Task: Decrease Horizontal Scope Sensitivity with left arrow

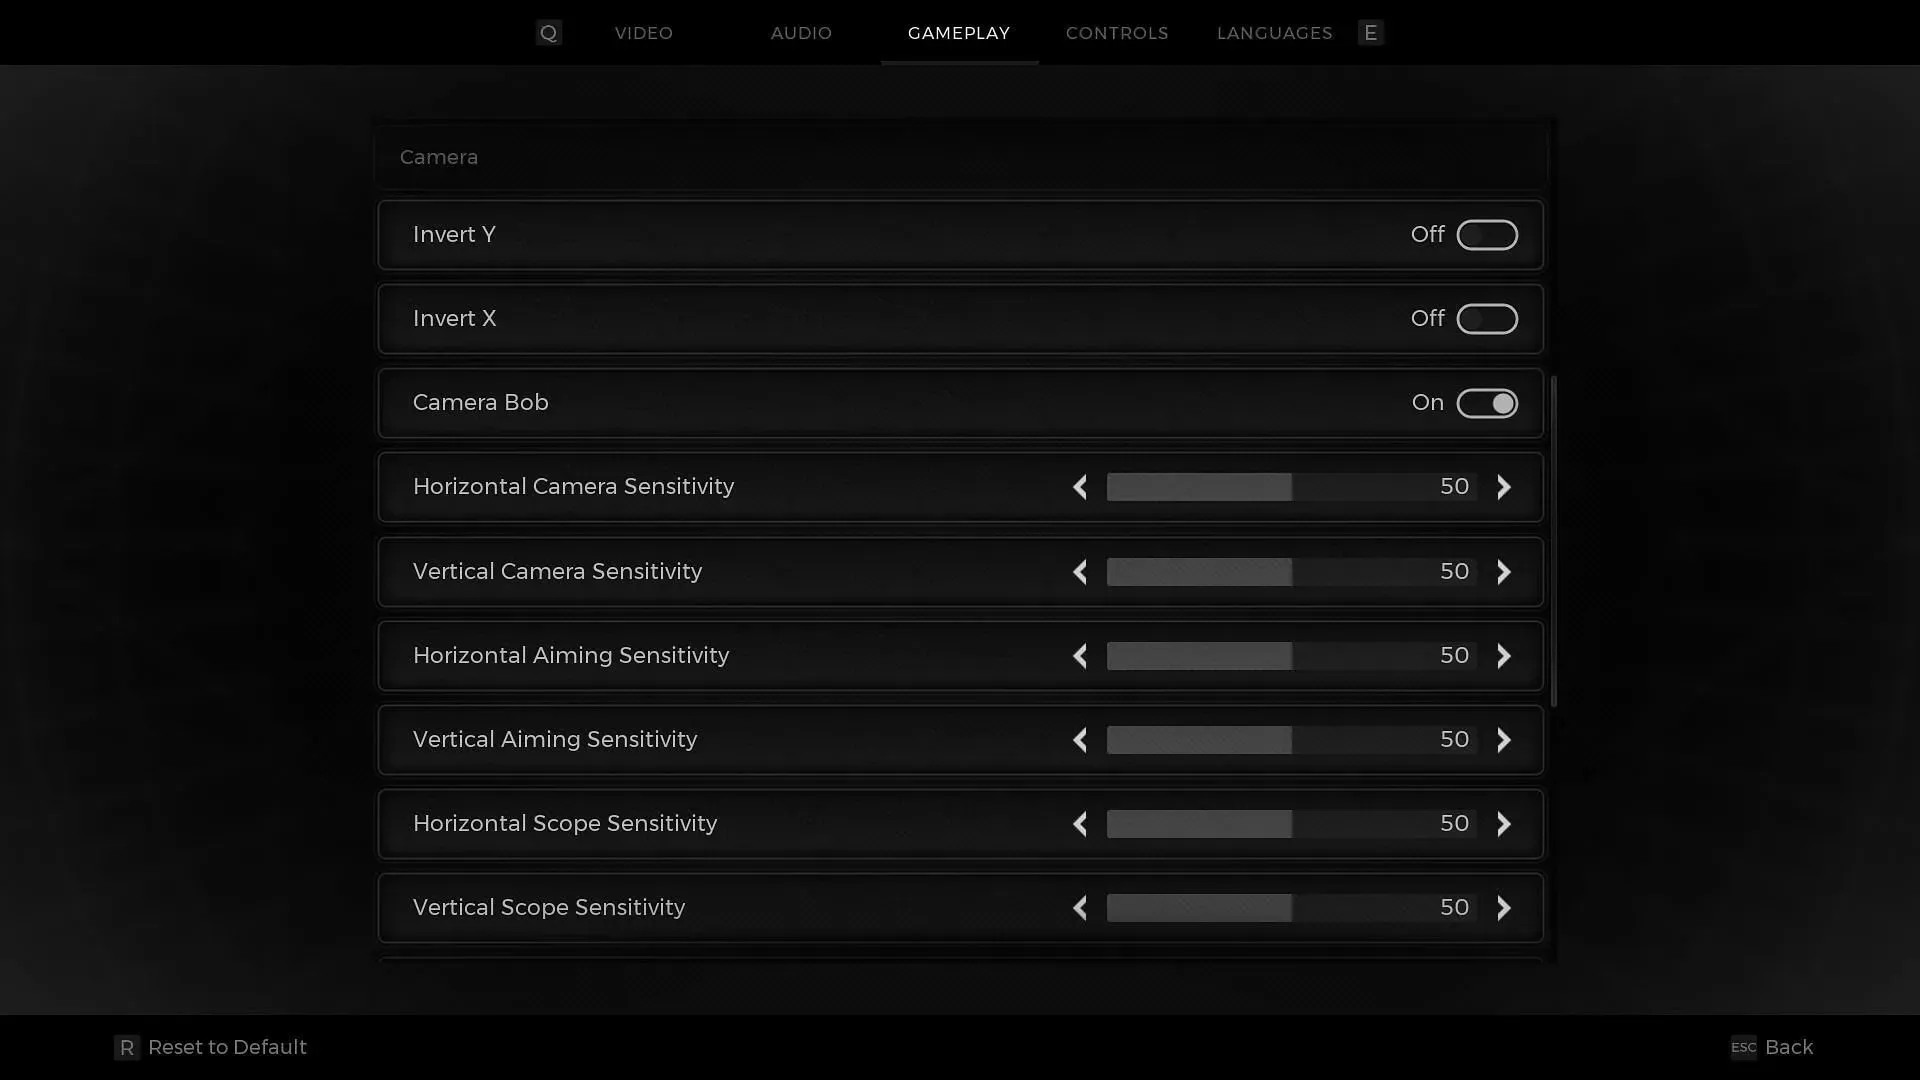Action: pyautogui.click(x=1080, y=824)
